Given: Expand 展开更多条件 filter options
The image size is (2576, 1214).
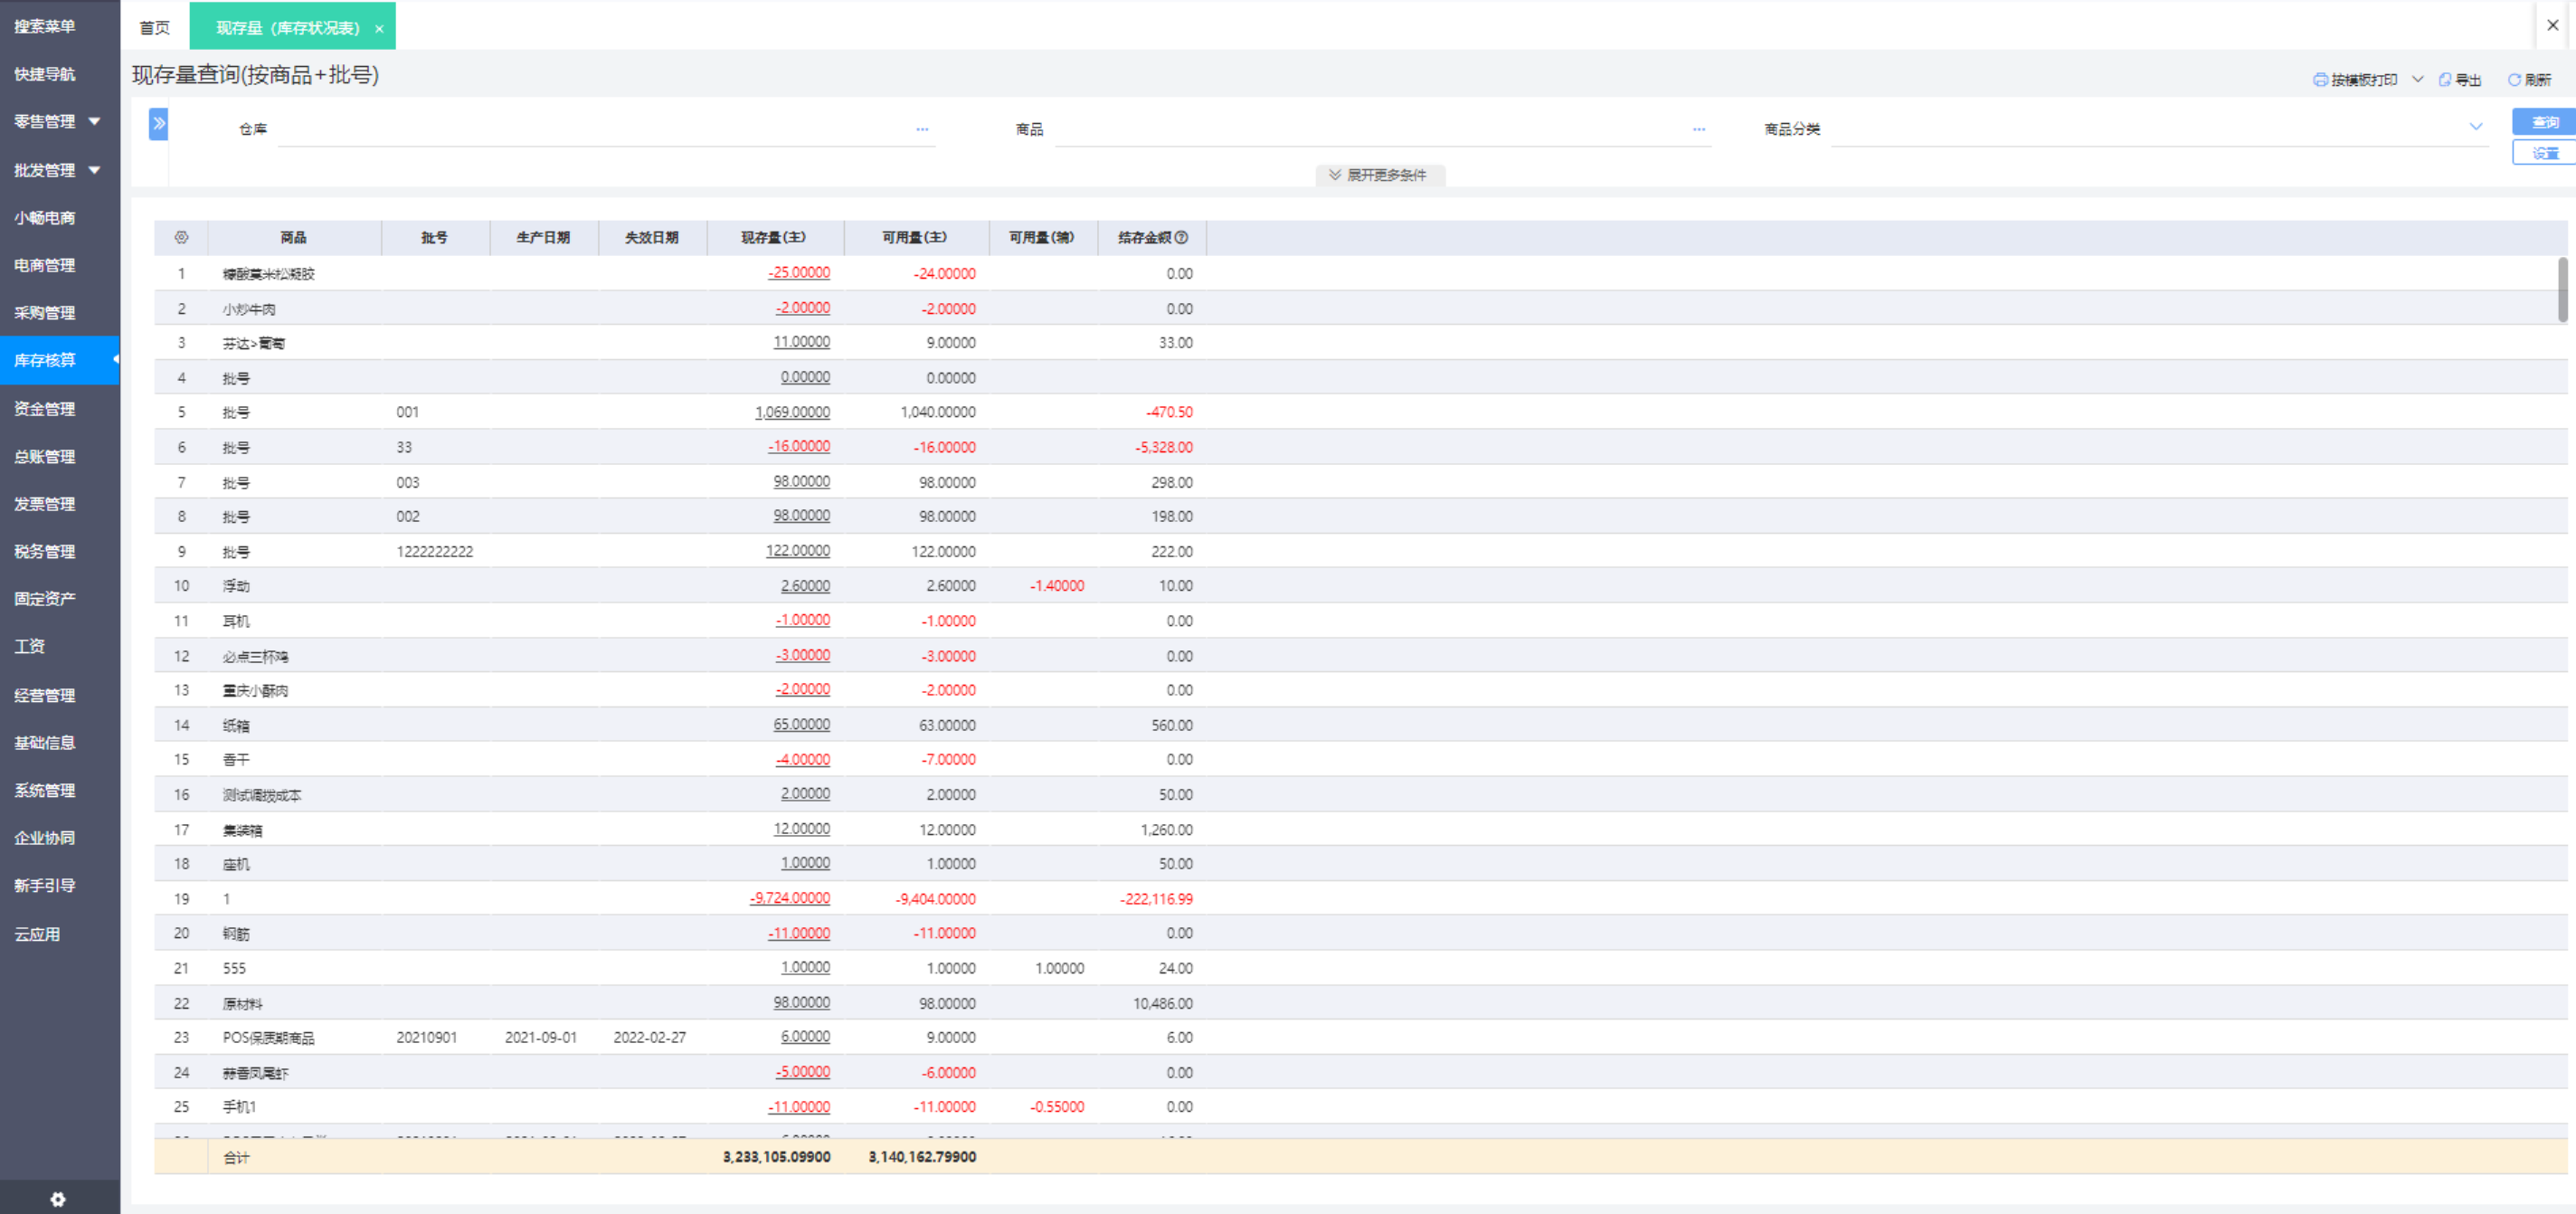Looking at the screenshot, I should [1382, 174].
